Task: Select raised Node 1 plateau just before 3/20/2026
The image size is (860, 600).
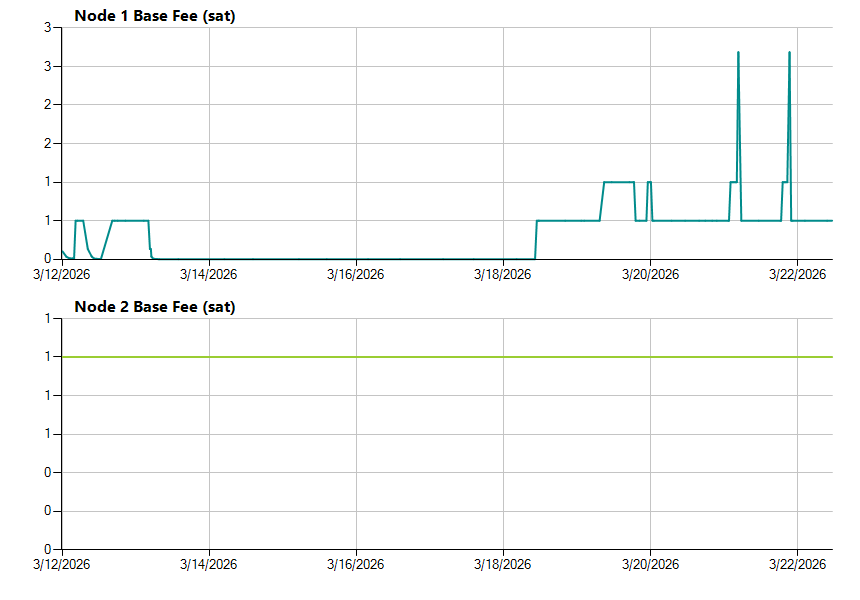Action: pos(618,182)
